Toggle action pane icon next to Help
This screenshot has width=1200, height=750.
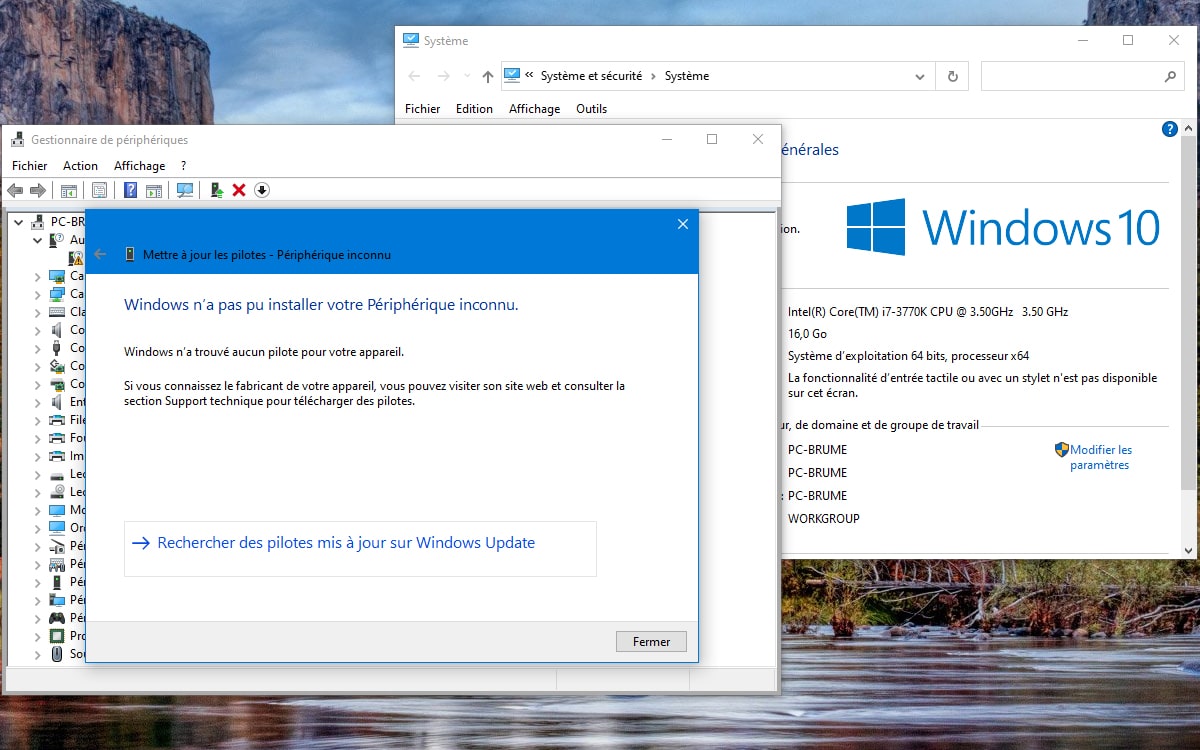[154, 190]
